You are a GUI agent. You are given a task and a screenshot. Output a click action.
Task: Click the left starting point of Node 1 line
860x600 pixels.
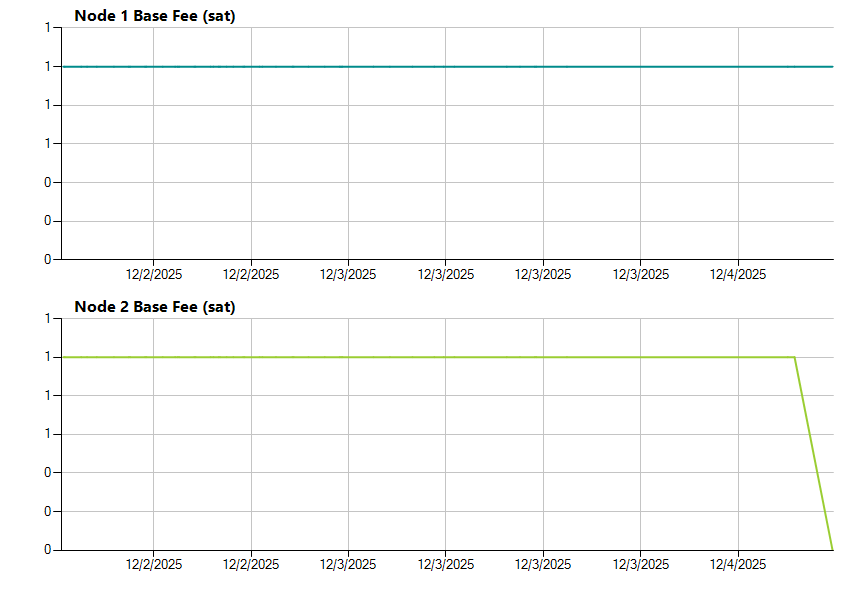(63, 66)
